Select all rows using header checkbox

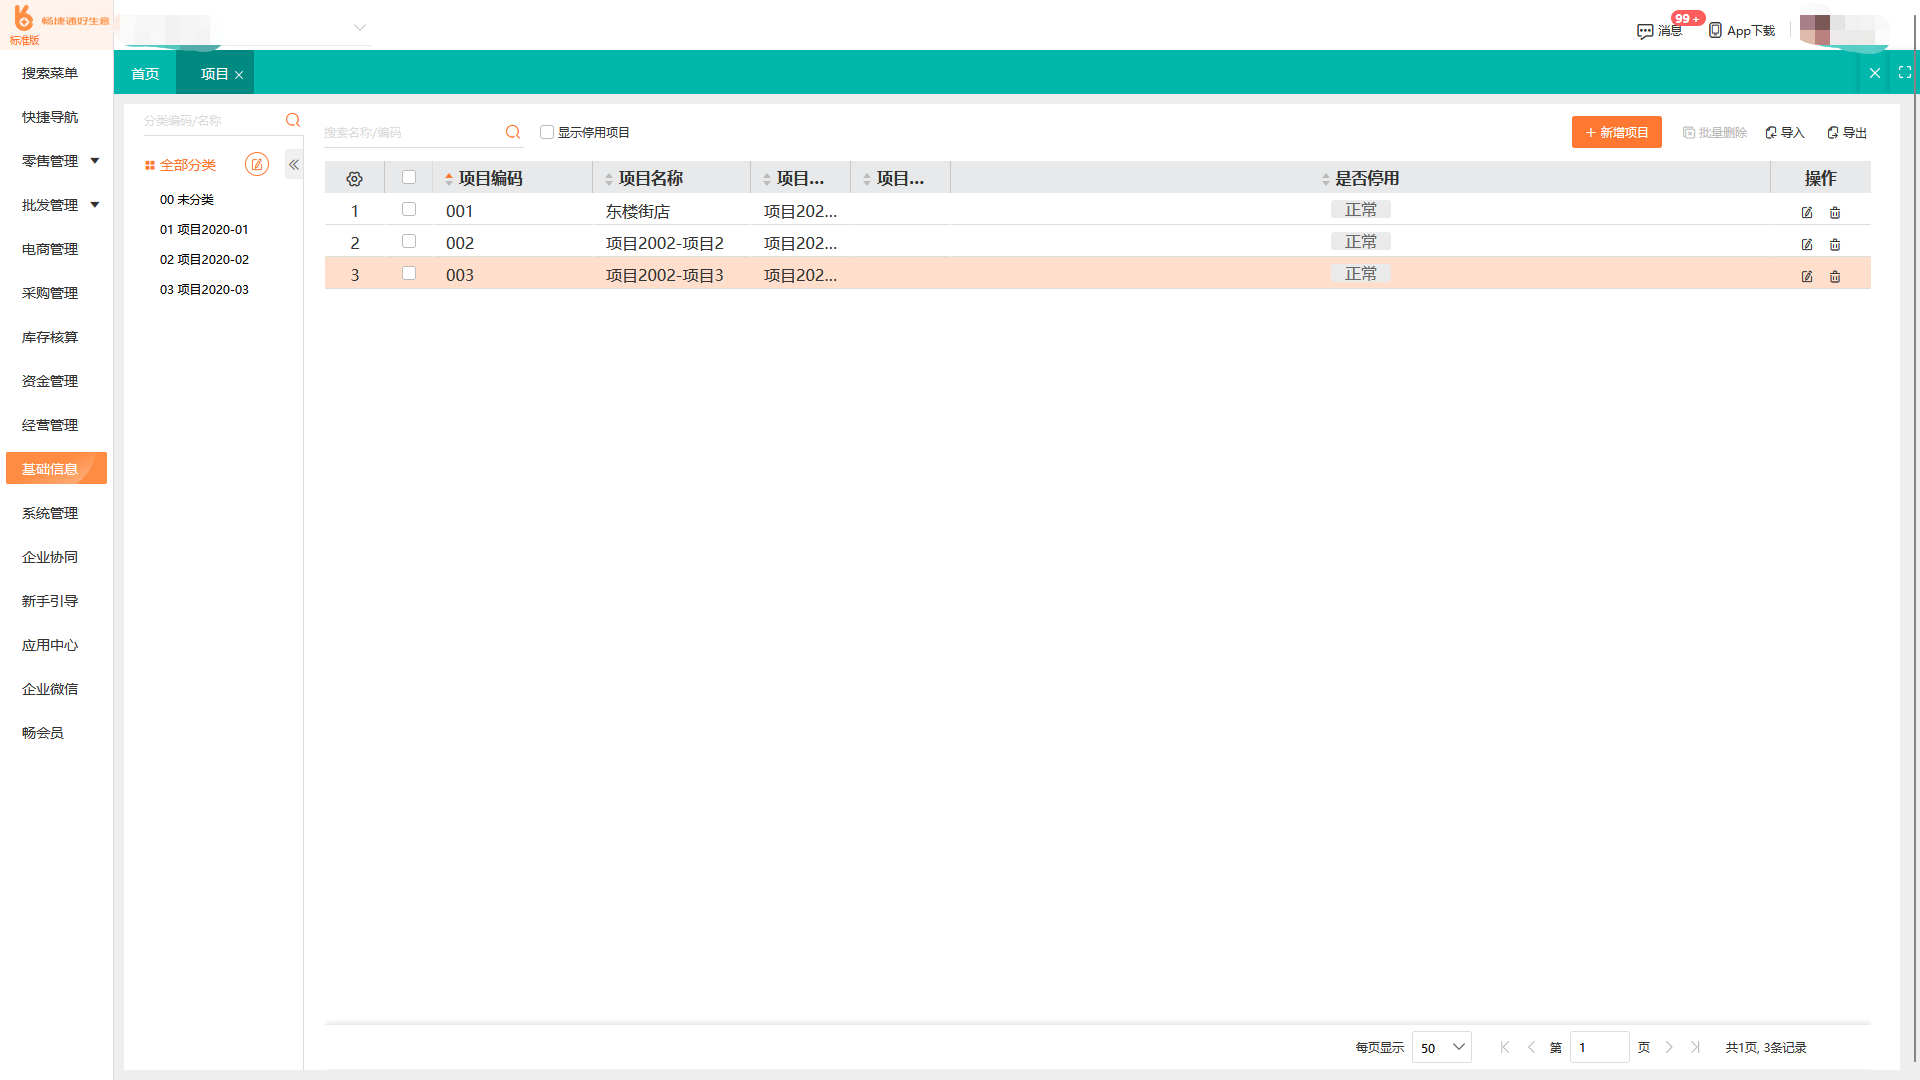[409, 177]
